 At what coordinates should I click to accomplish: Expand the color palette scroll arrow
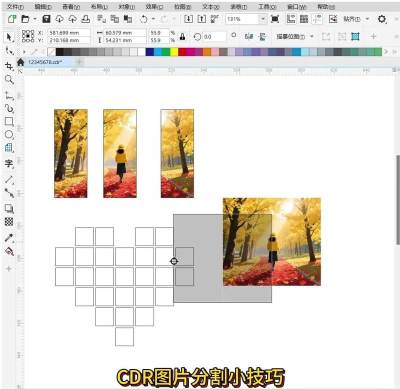point(386,52)
